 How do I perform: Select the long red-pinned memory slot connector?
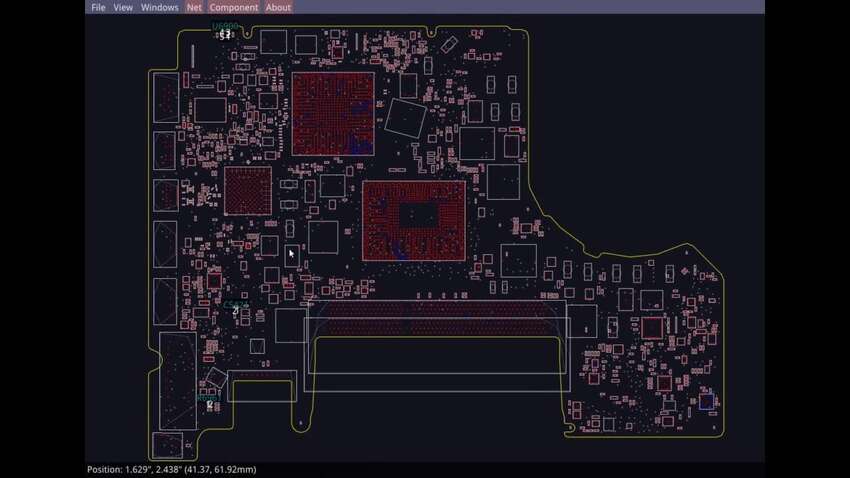[436, 318]
